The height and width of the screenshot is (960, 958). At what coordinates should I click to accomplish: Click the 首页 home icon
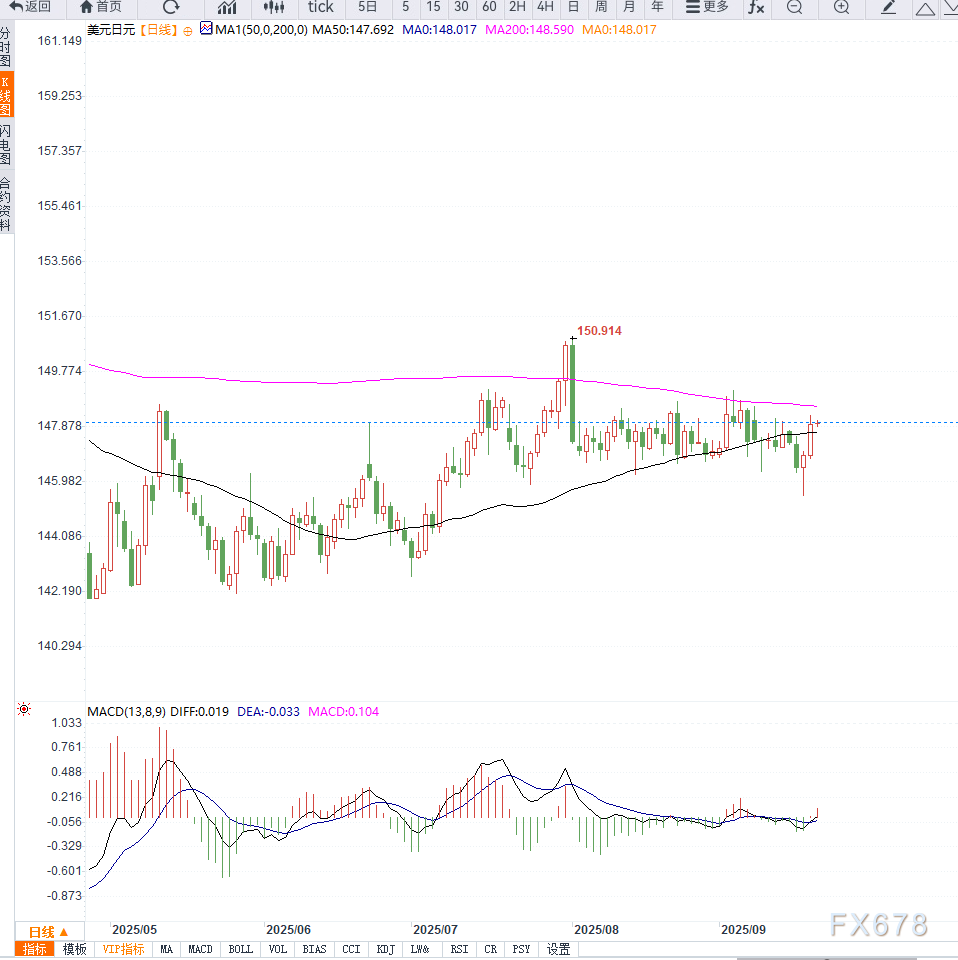[x=99, y=8]
